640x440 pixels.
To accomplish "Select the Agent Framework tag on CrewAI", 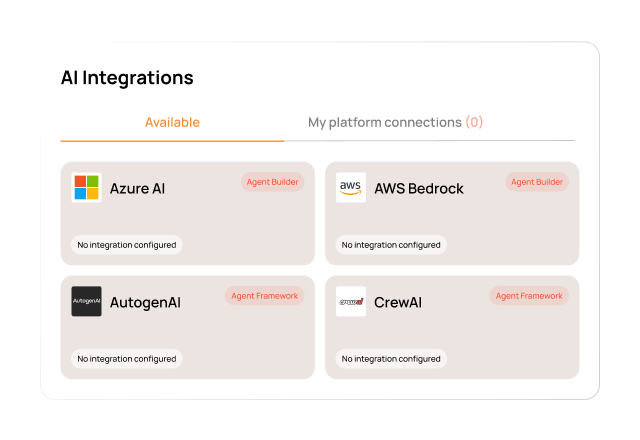I will 529,296.
